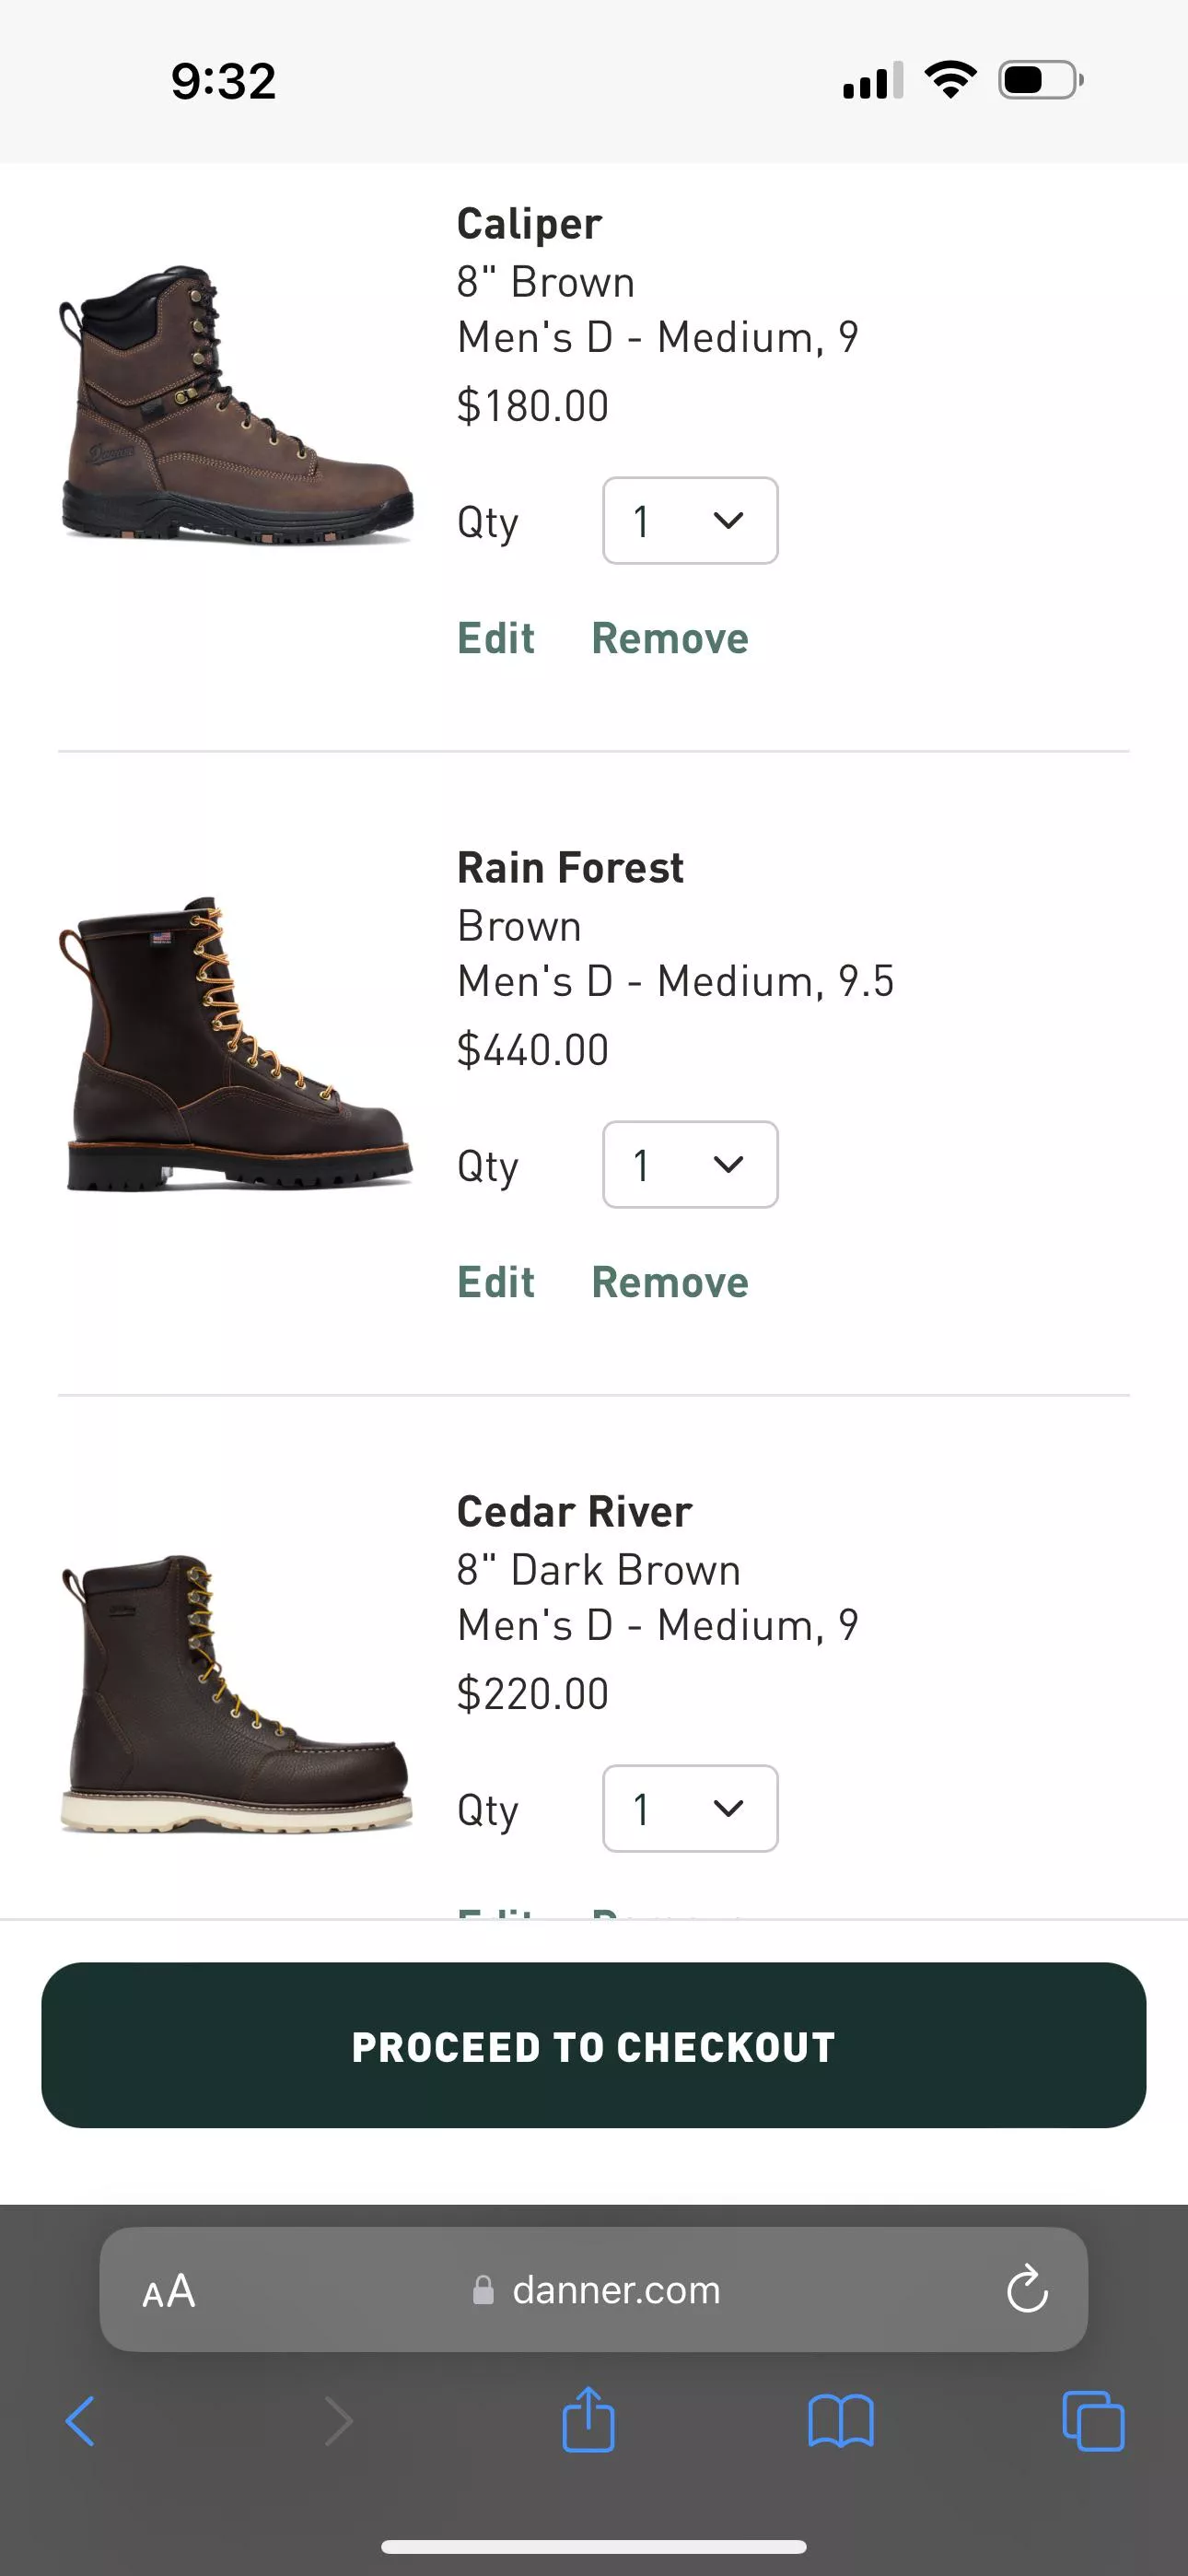
Task: Reload the danner.com page
Action: [x=1027, y=2289]
